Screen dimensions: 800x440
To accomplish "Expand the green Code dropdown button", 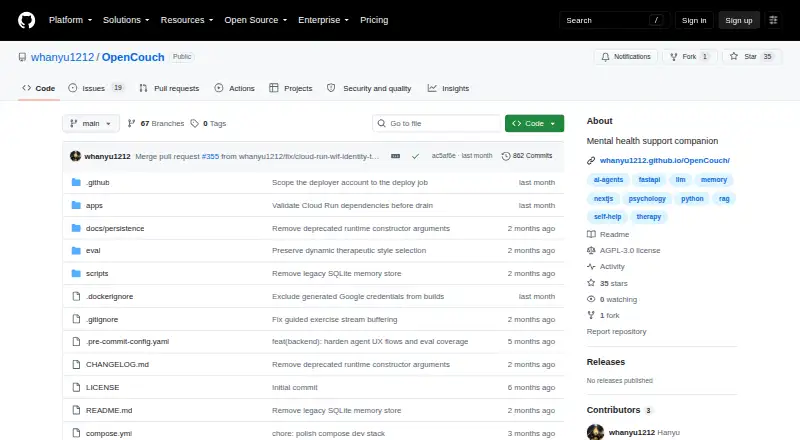I will [x=534, y=124].
